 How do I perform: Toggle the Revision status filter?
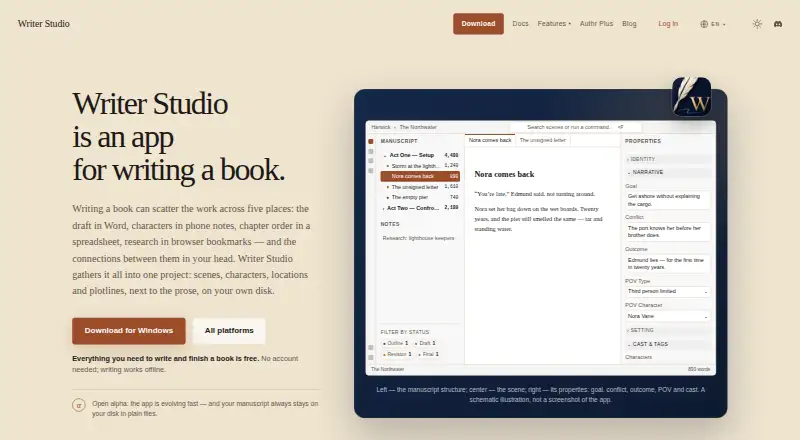397,354
